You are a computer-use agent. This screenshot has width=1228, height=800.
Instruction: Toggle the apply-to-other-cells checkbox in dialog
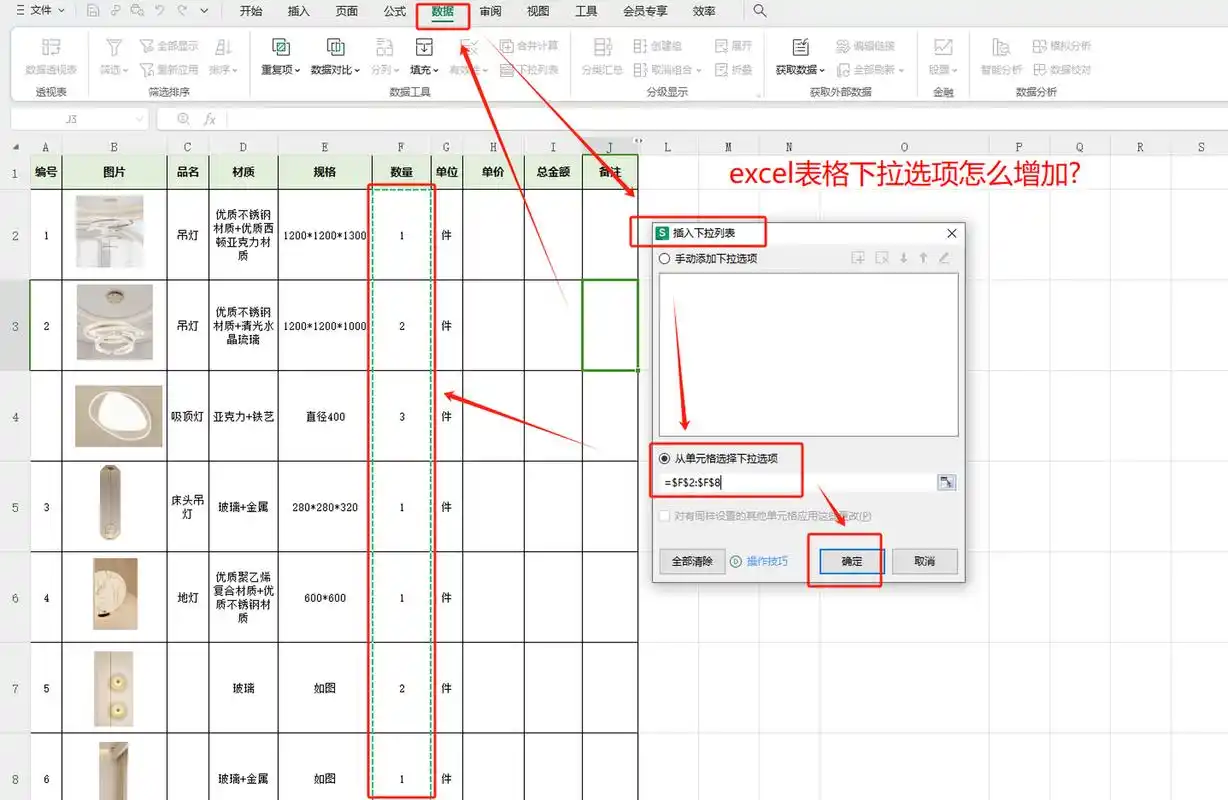point(664,516)
